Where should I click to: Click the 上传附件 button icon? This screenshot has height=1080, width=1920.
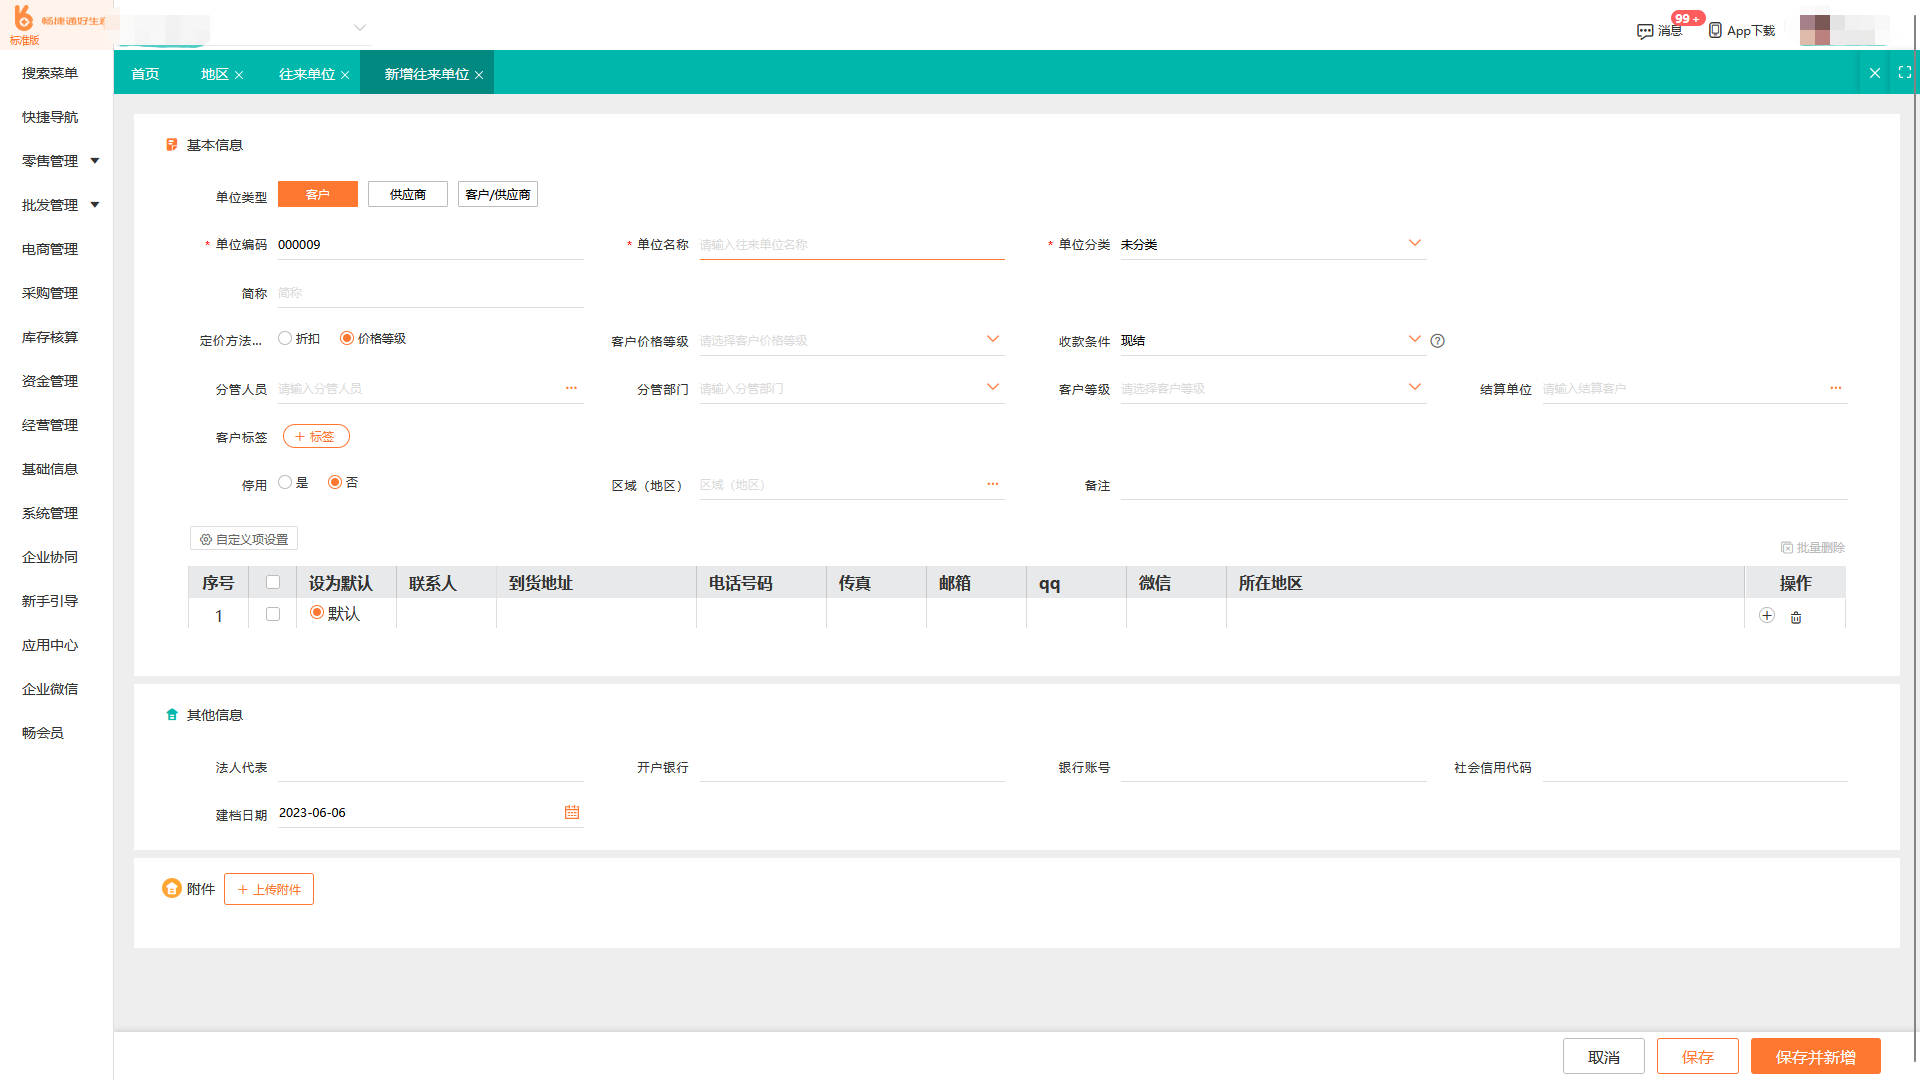pyautogui.click(x=268, y=889)
